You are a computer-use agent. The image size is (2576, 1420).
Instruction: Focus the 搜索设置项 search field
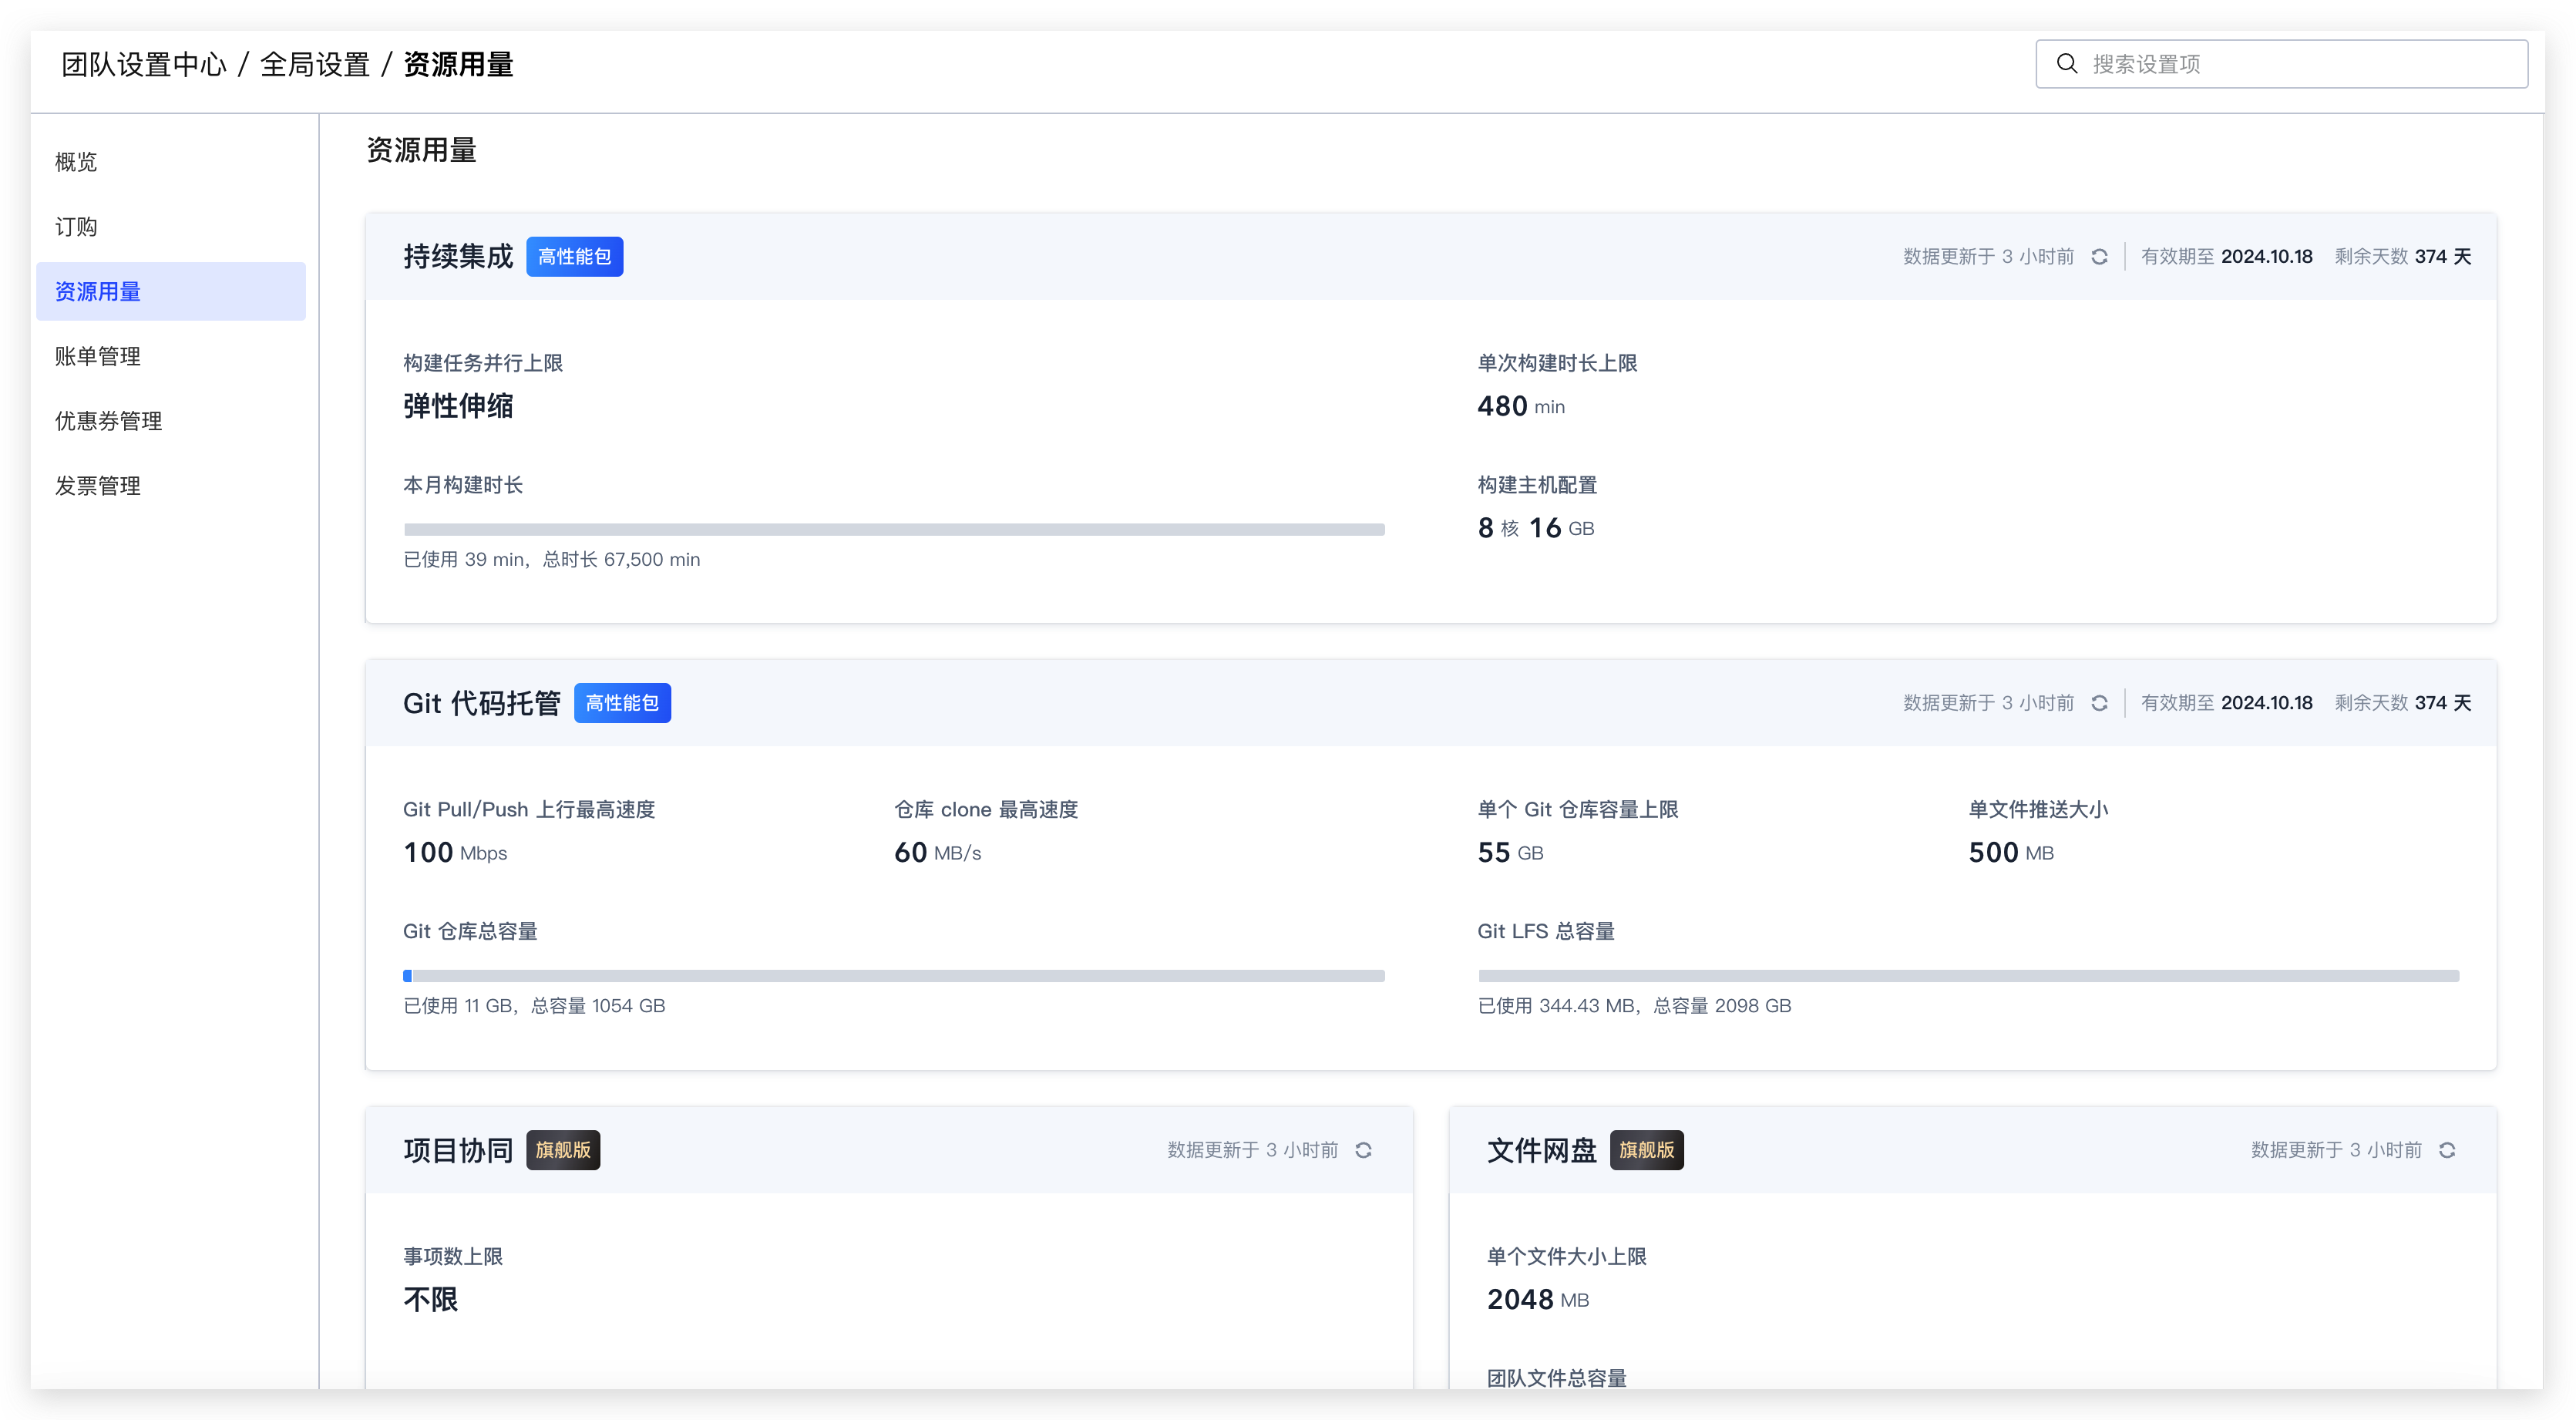pyautogui.click(x=2300, y=64)
